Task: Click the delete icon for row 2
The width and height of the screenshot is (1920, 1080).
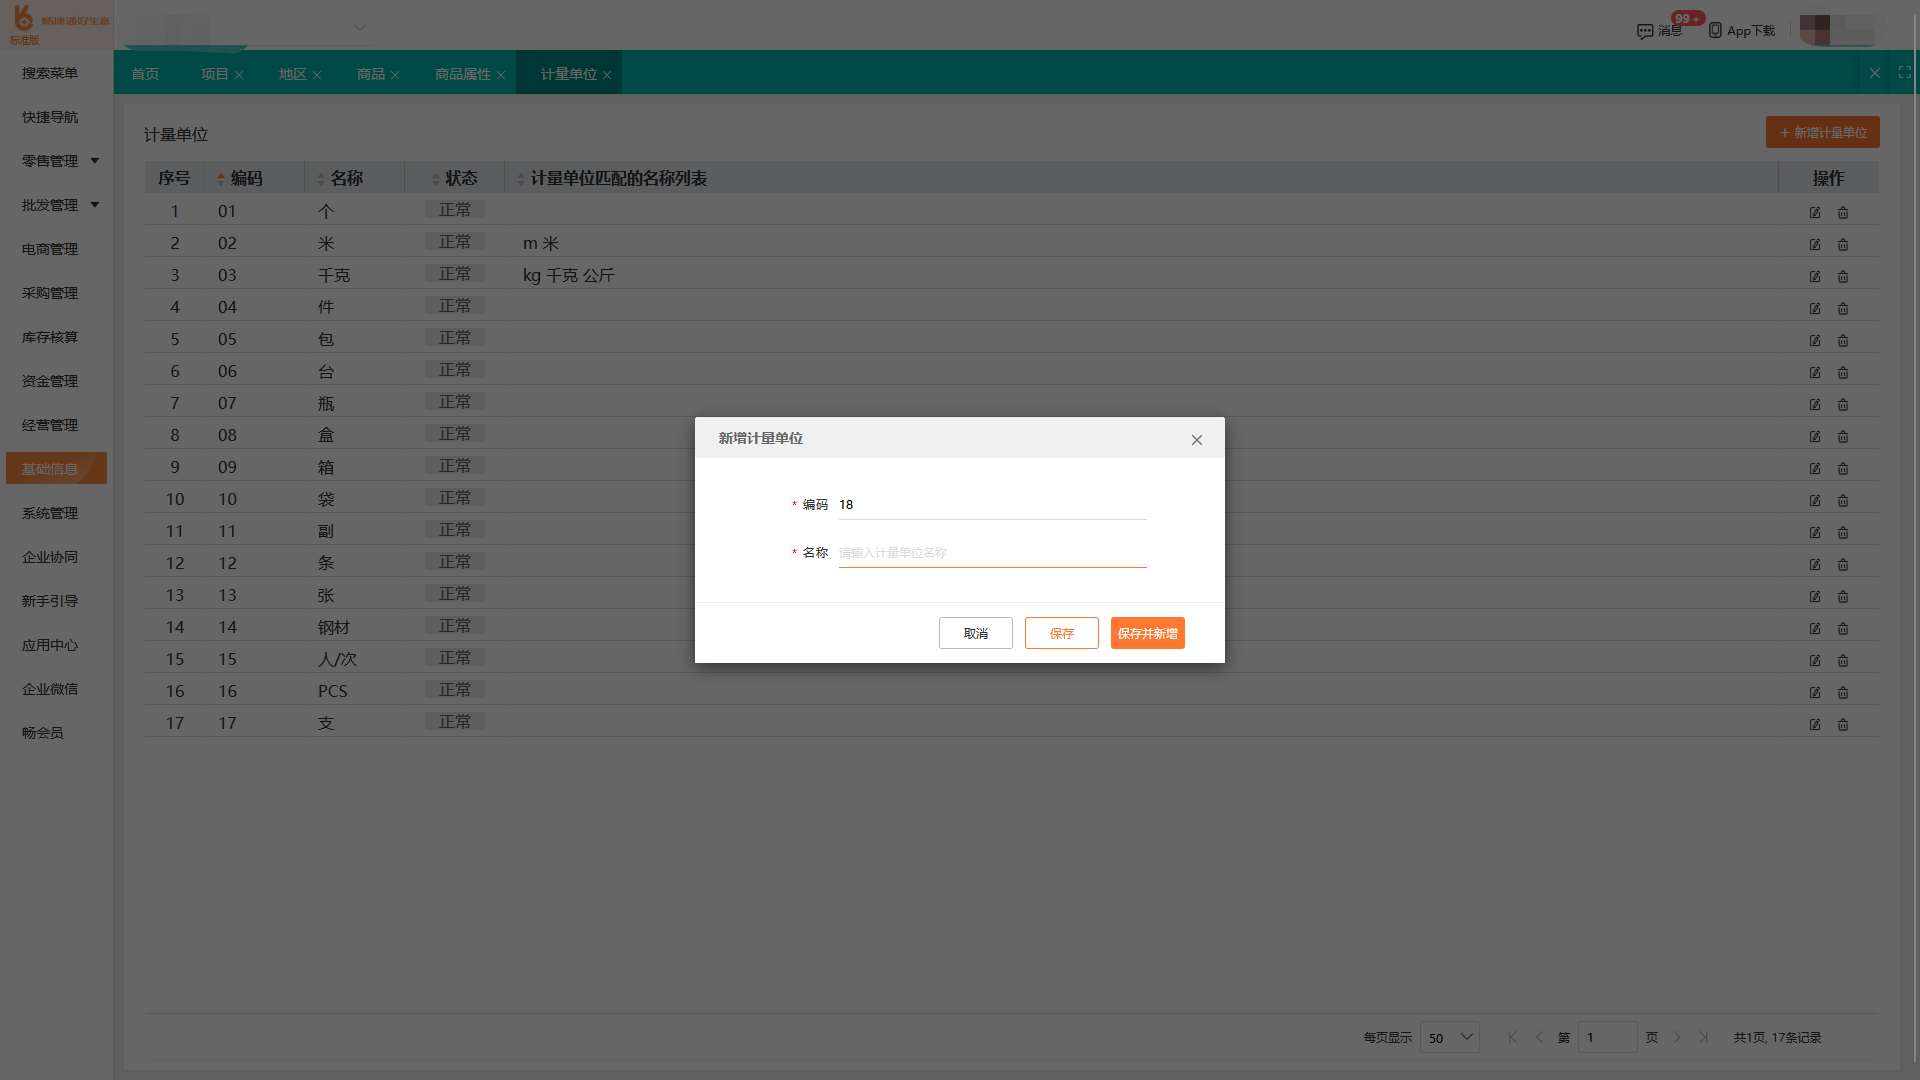Action: [1844, 244]
